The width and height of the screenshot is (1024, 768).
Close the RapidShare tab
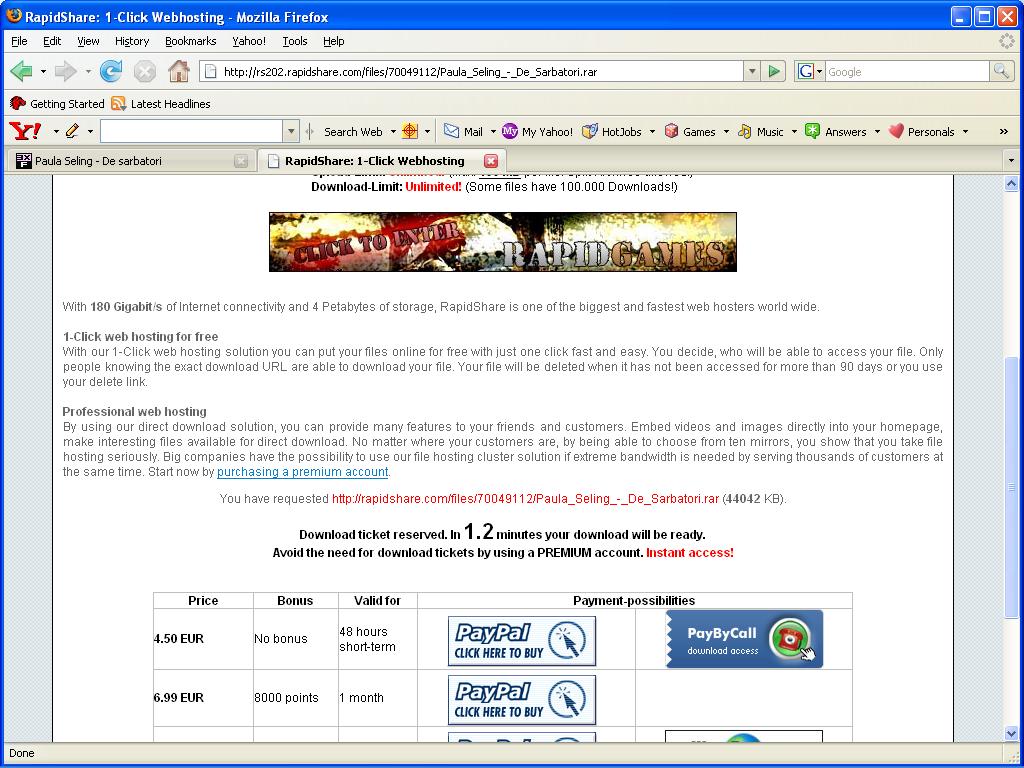(491, 161)
